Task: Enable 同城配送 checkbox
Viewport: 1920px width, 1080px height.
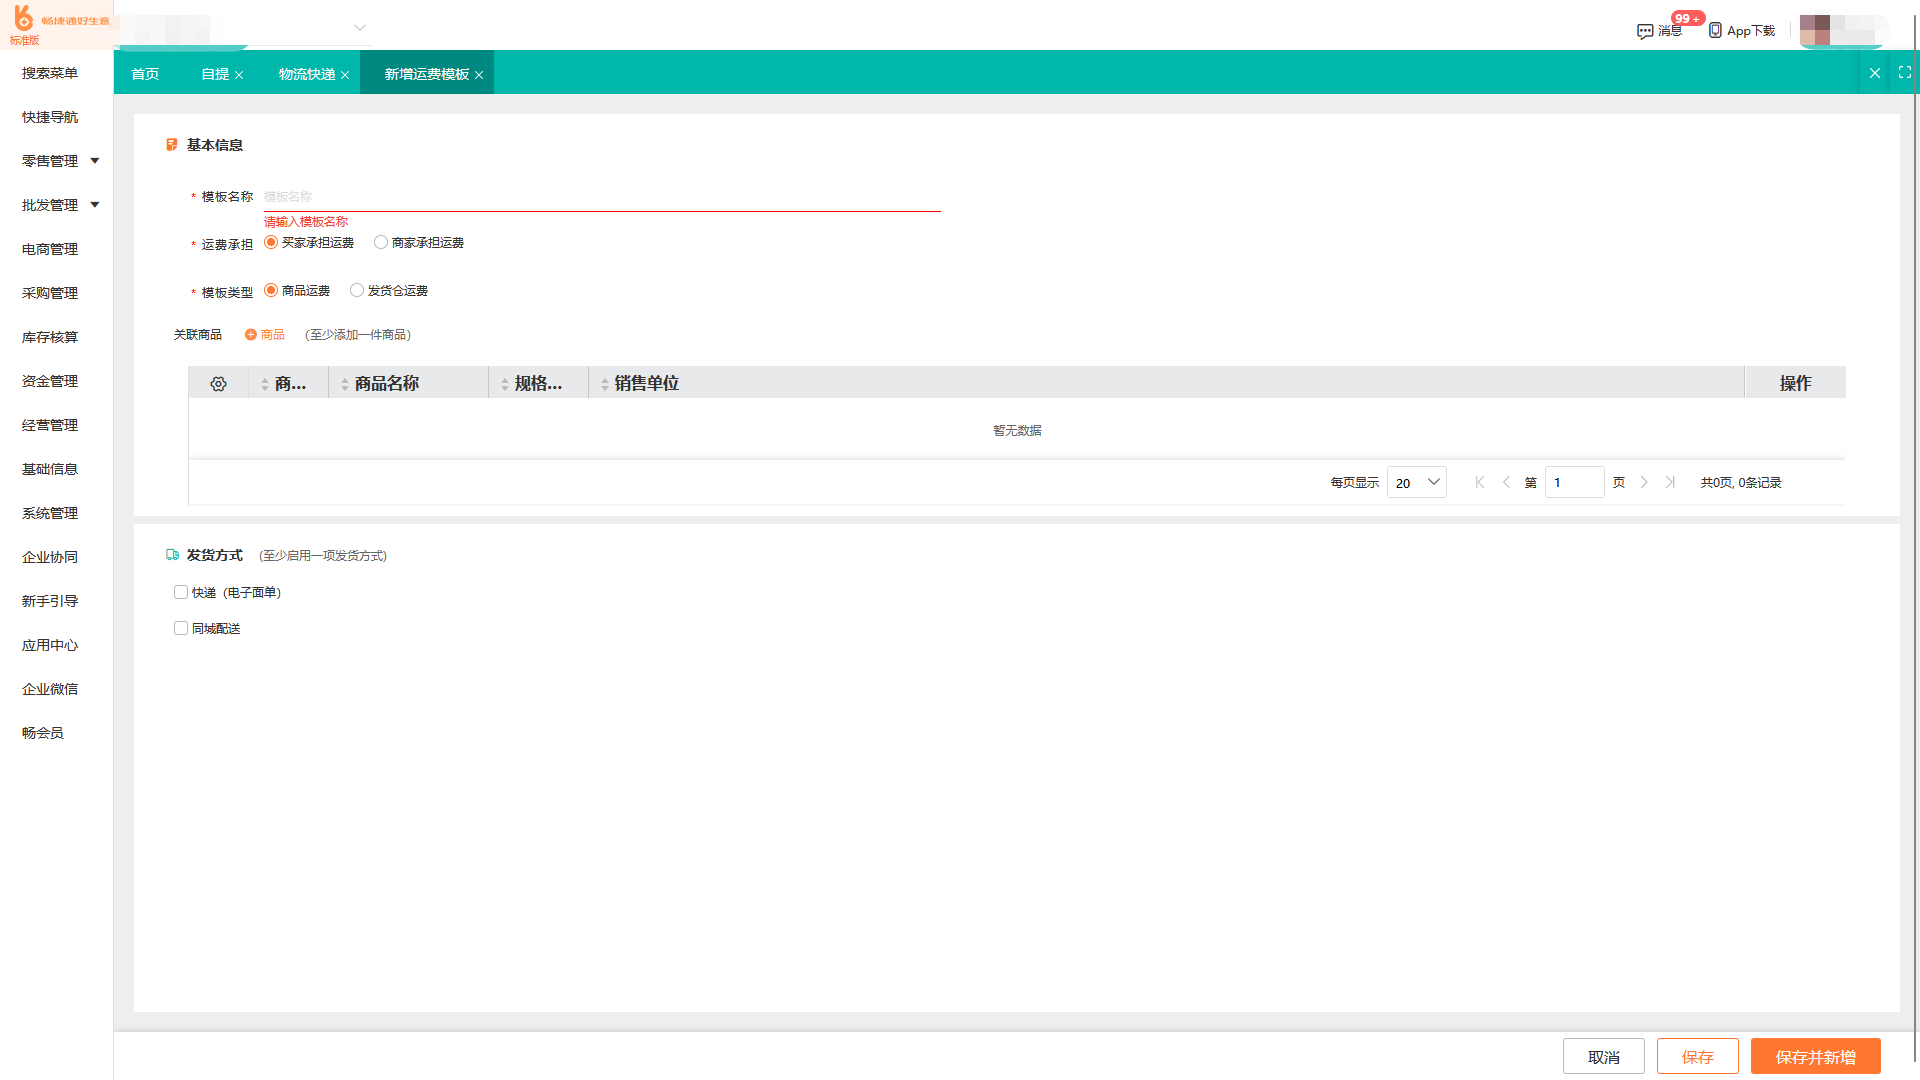Action: coord(181,626)
